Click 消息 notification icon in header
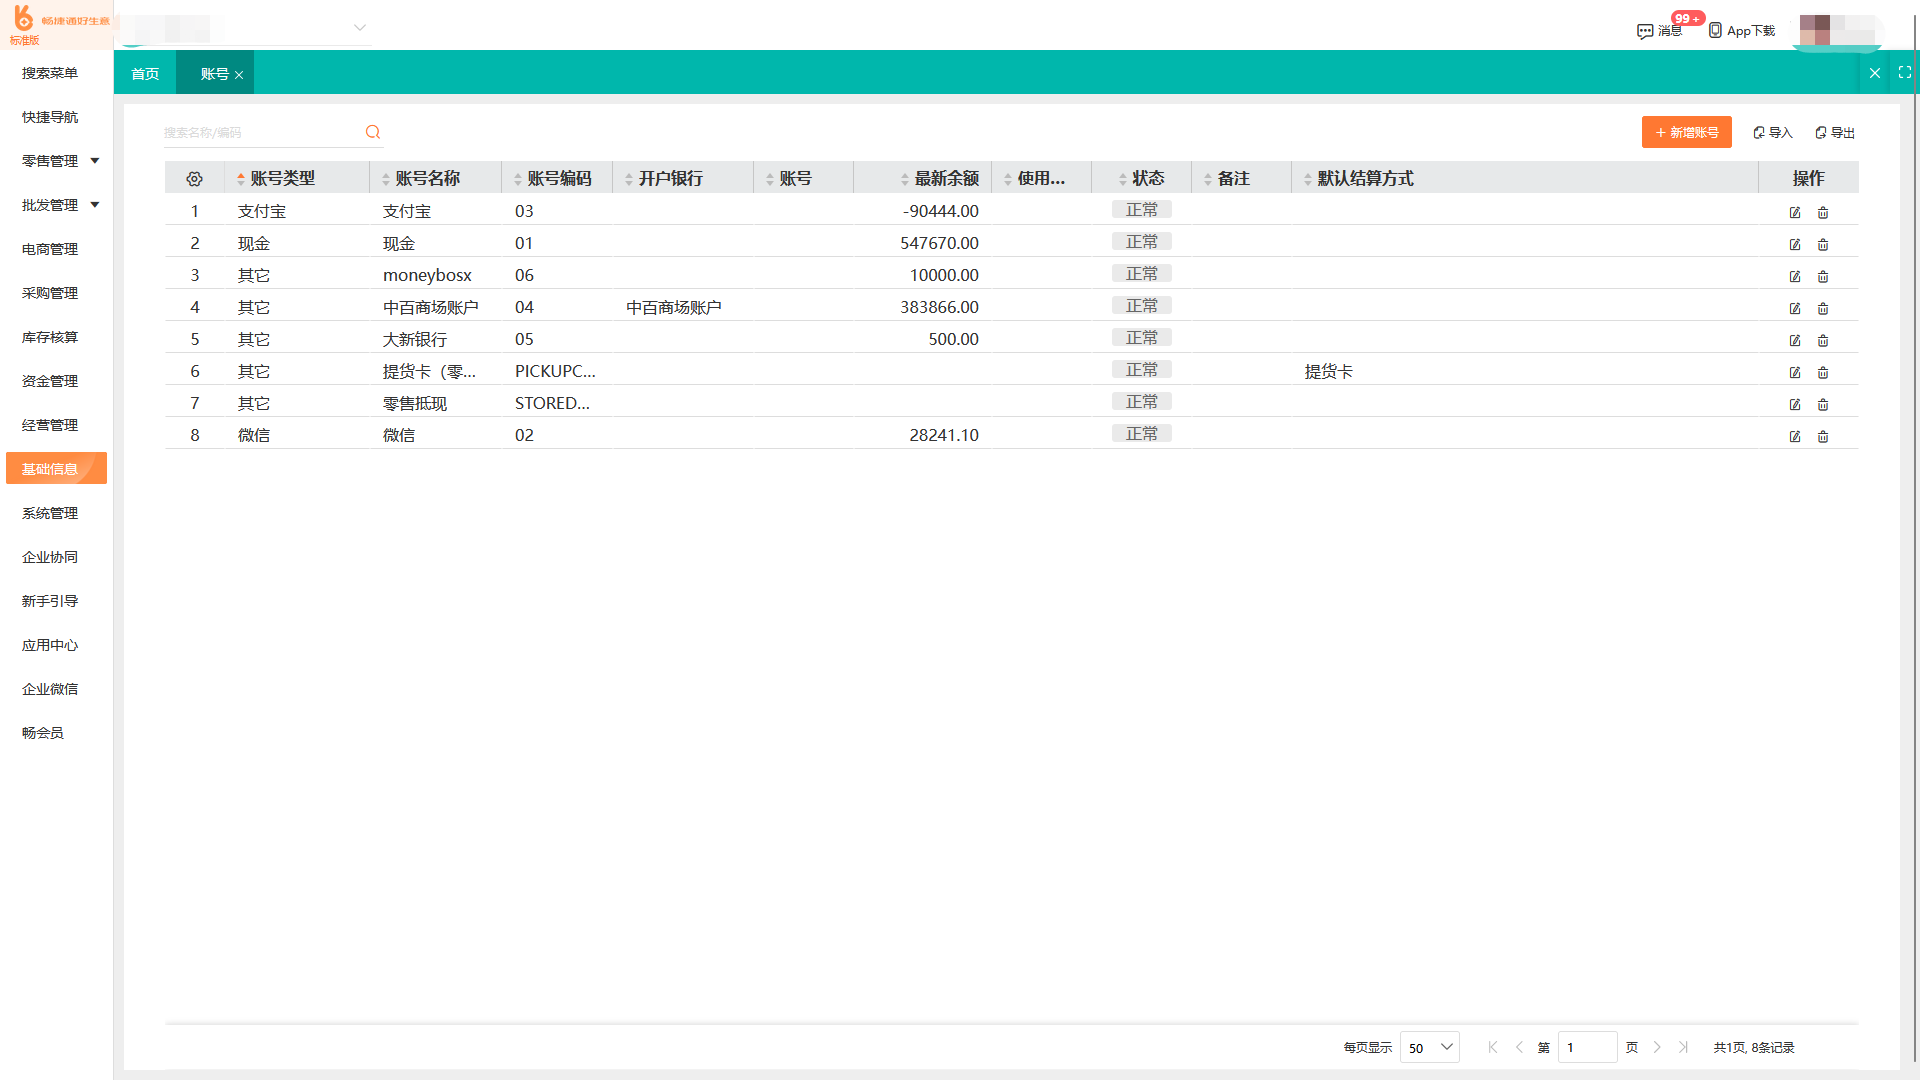The width and height of the screenshot is (1920, 1080). point(1659,29)
